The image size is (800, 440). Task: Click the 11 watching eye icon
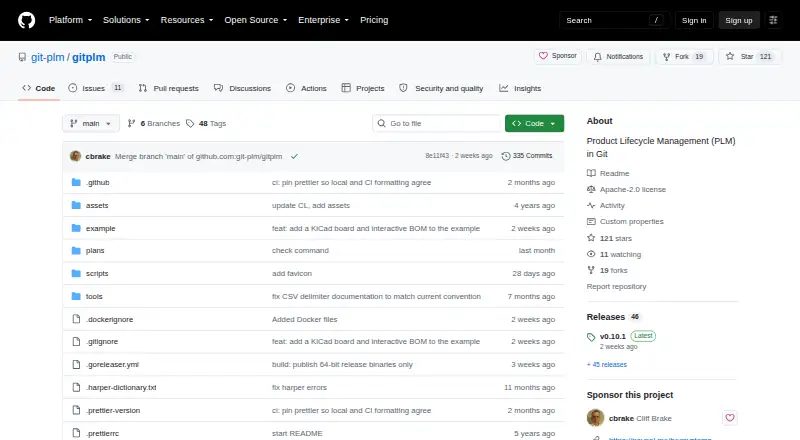[591, 254]
